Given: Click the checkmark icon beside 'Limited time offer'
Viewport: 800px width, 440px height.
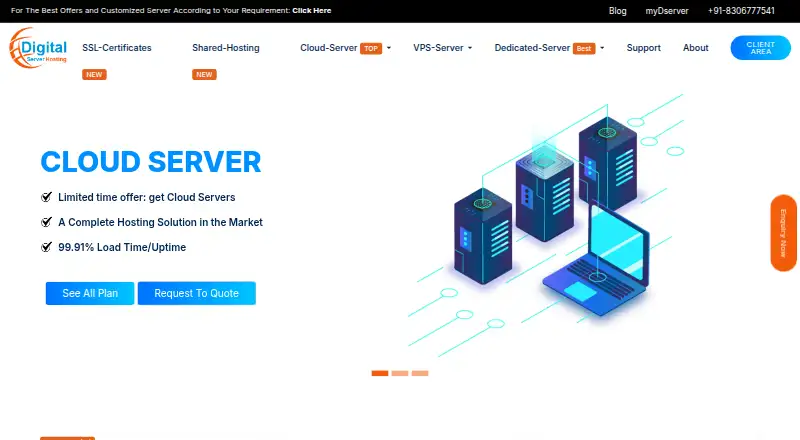Looking at the screenshot, I should coord(46,197).
